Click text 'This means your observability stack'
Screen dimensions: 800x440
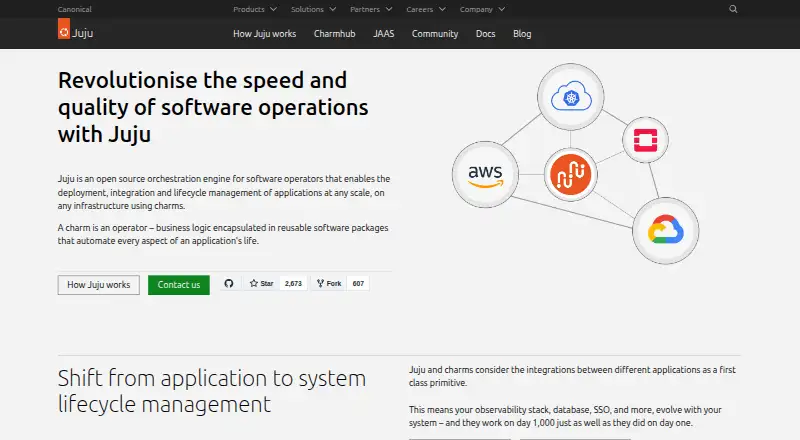coord(479,409)
